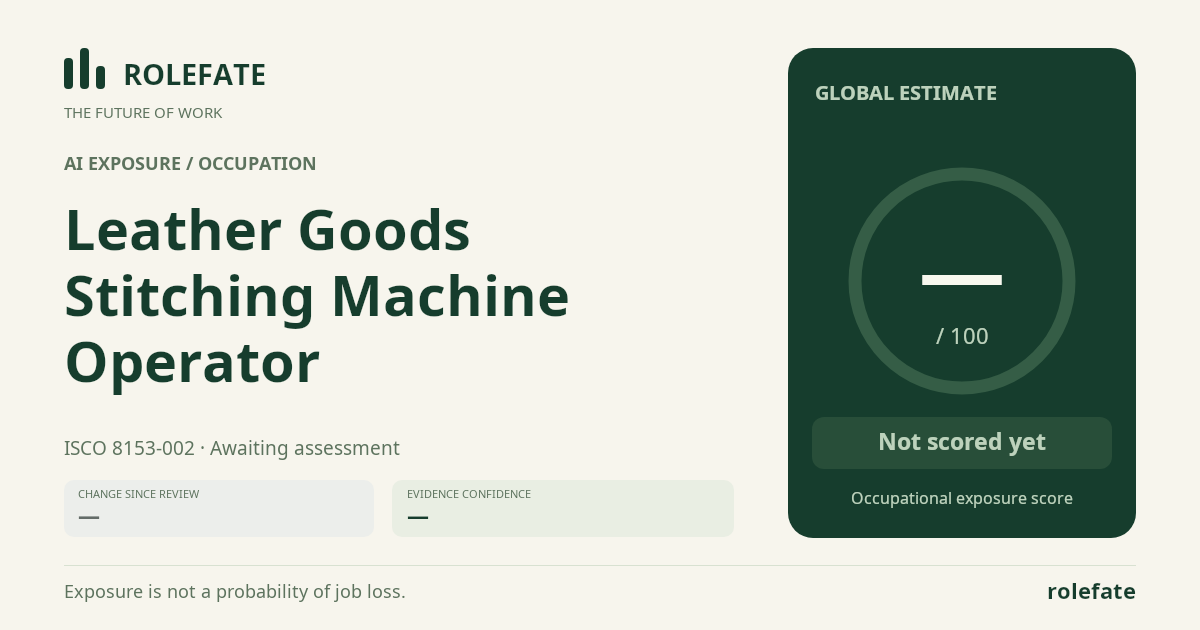This screenshot has width=1200, height=630.
Task: Select the '/ 100' score denominator
Action: point(962,336)
